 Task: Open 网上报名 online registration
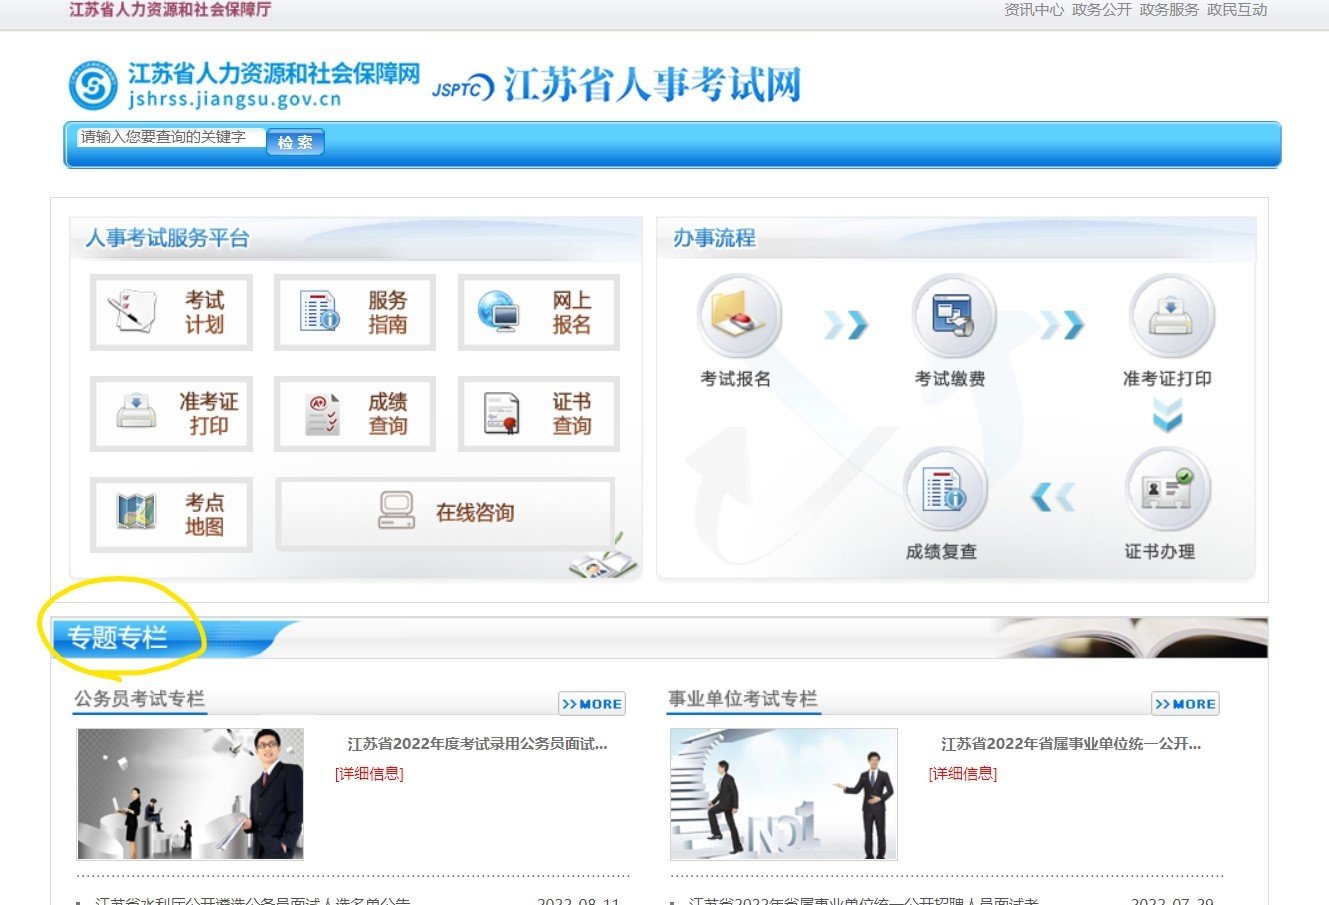pos(538,311)
